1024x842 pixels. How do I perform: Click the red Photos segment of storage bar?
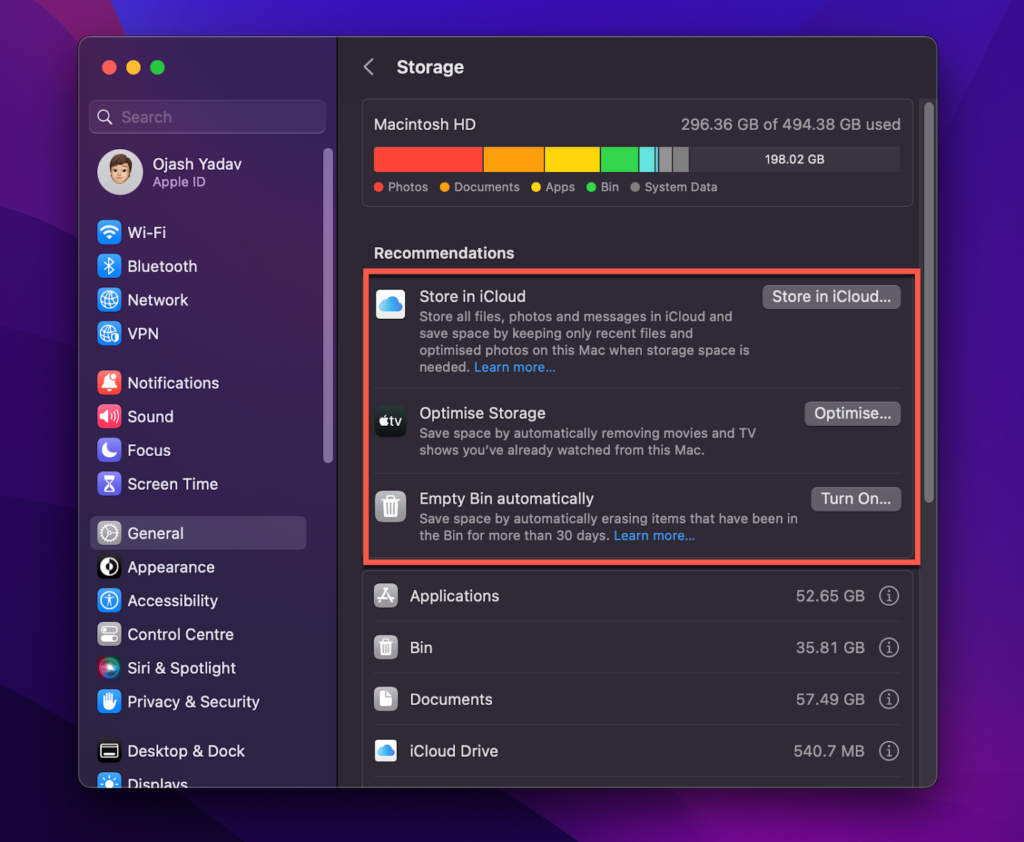(x=428, y=159)
